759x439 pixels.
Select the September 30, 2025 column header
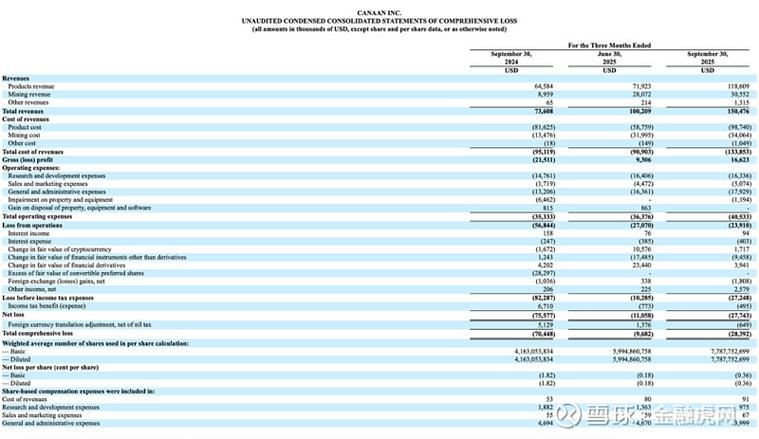[x=710, y=61]
